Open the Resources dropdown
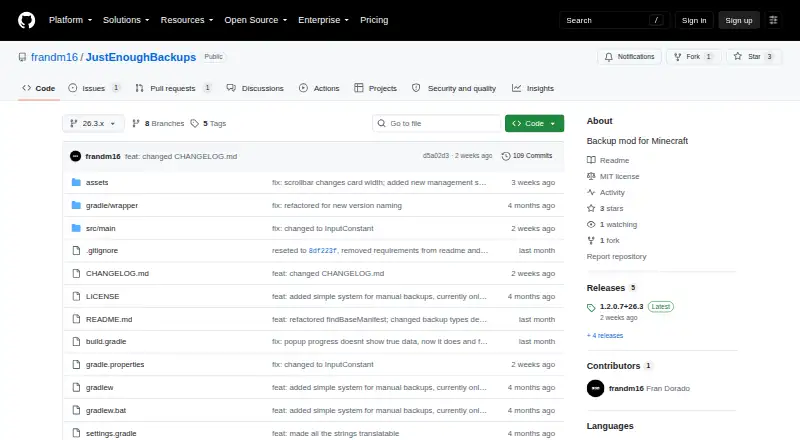The image size is (800, 440). (187, 20)
